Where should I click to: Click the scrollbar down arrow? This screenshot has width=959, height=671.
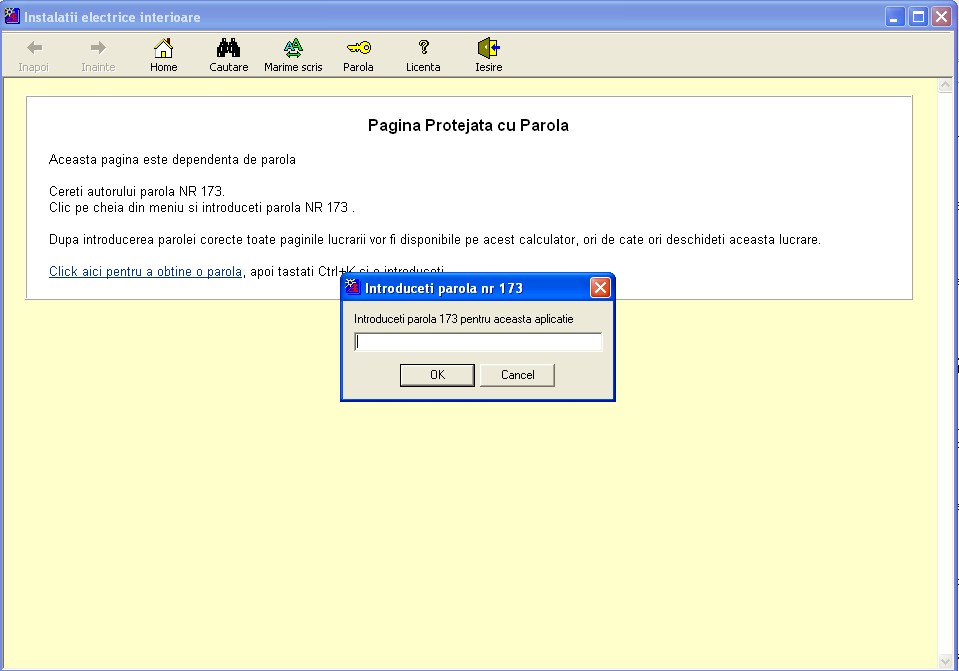(x=946, y=660)
